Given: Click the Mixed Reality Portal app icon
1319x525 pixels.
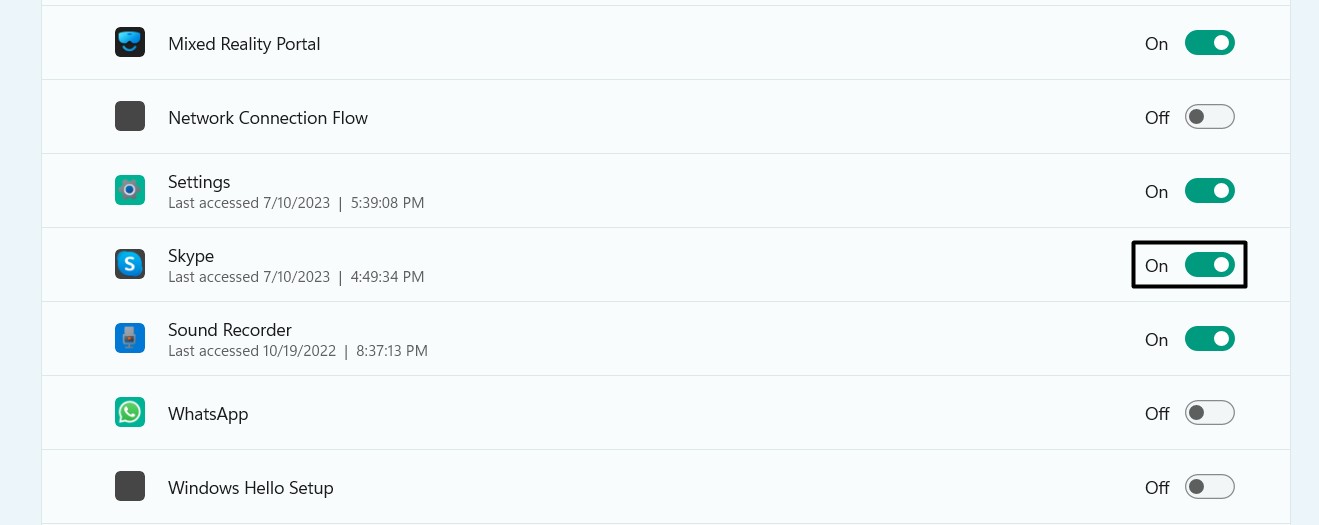Looking at the screenshot, I should point(130,42).
